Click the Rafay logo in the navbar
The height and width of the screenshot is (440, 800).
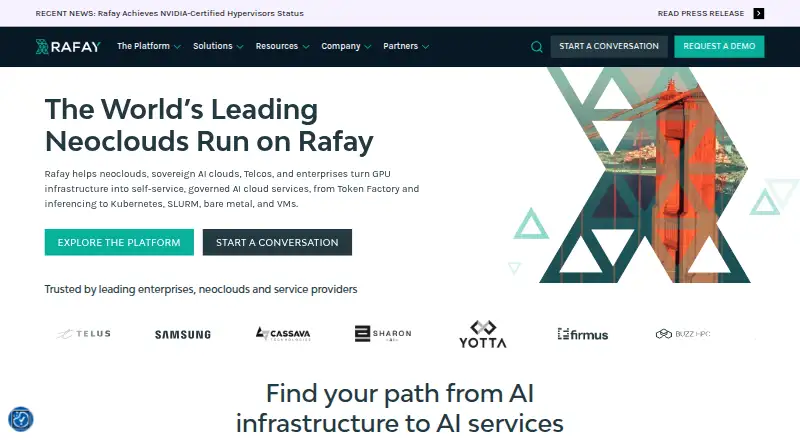(68, 46)
